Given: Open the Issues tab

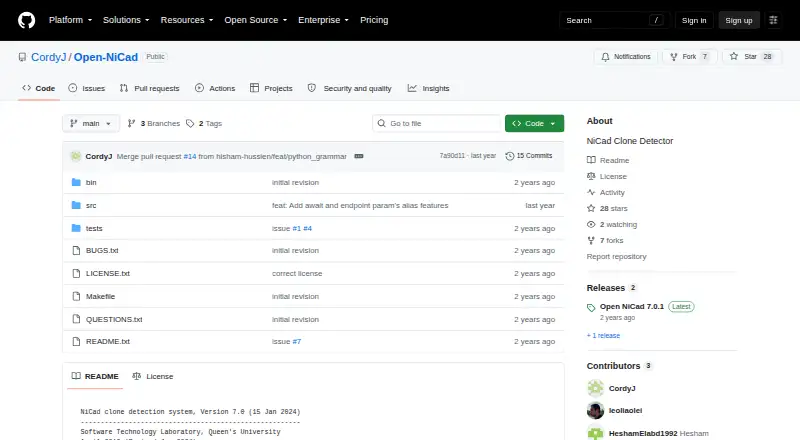Looking at the screenshot, I should pyautogui.click(x=87, y=88).
